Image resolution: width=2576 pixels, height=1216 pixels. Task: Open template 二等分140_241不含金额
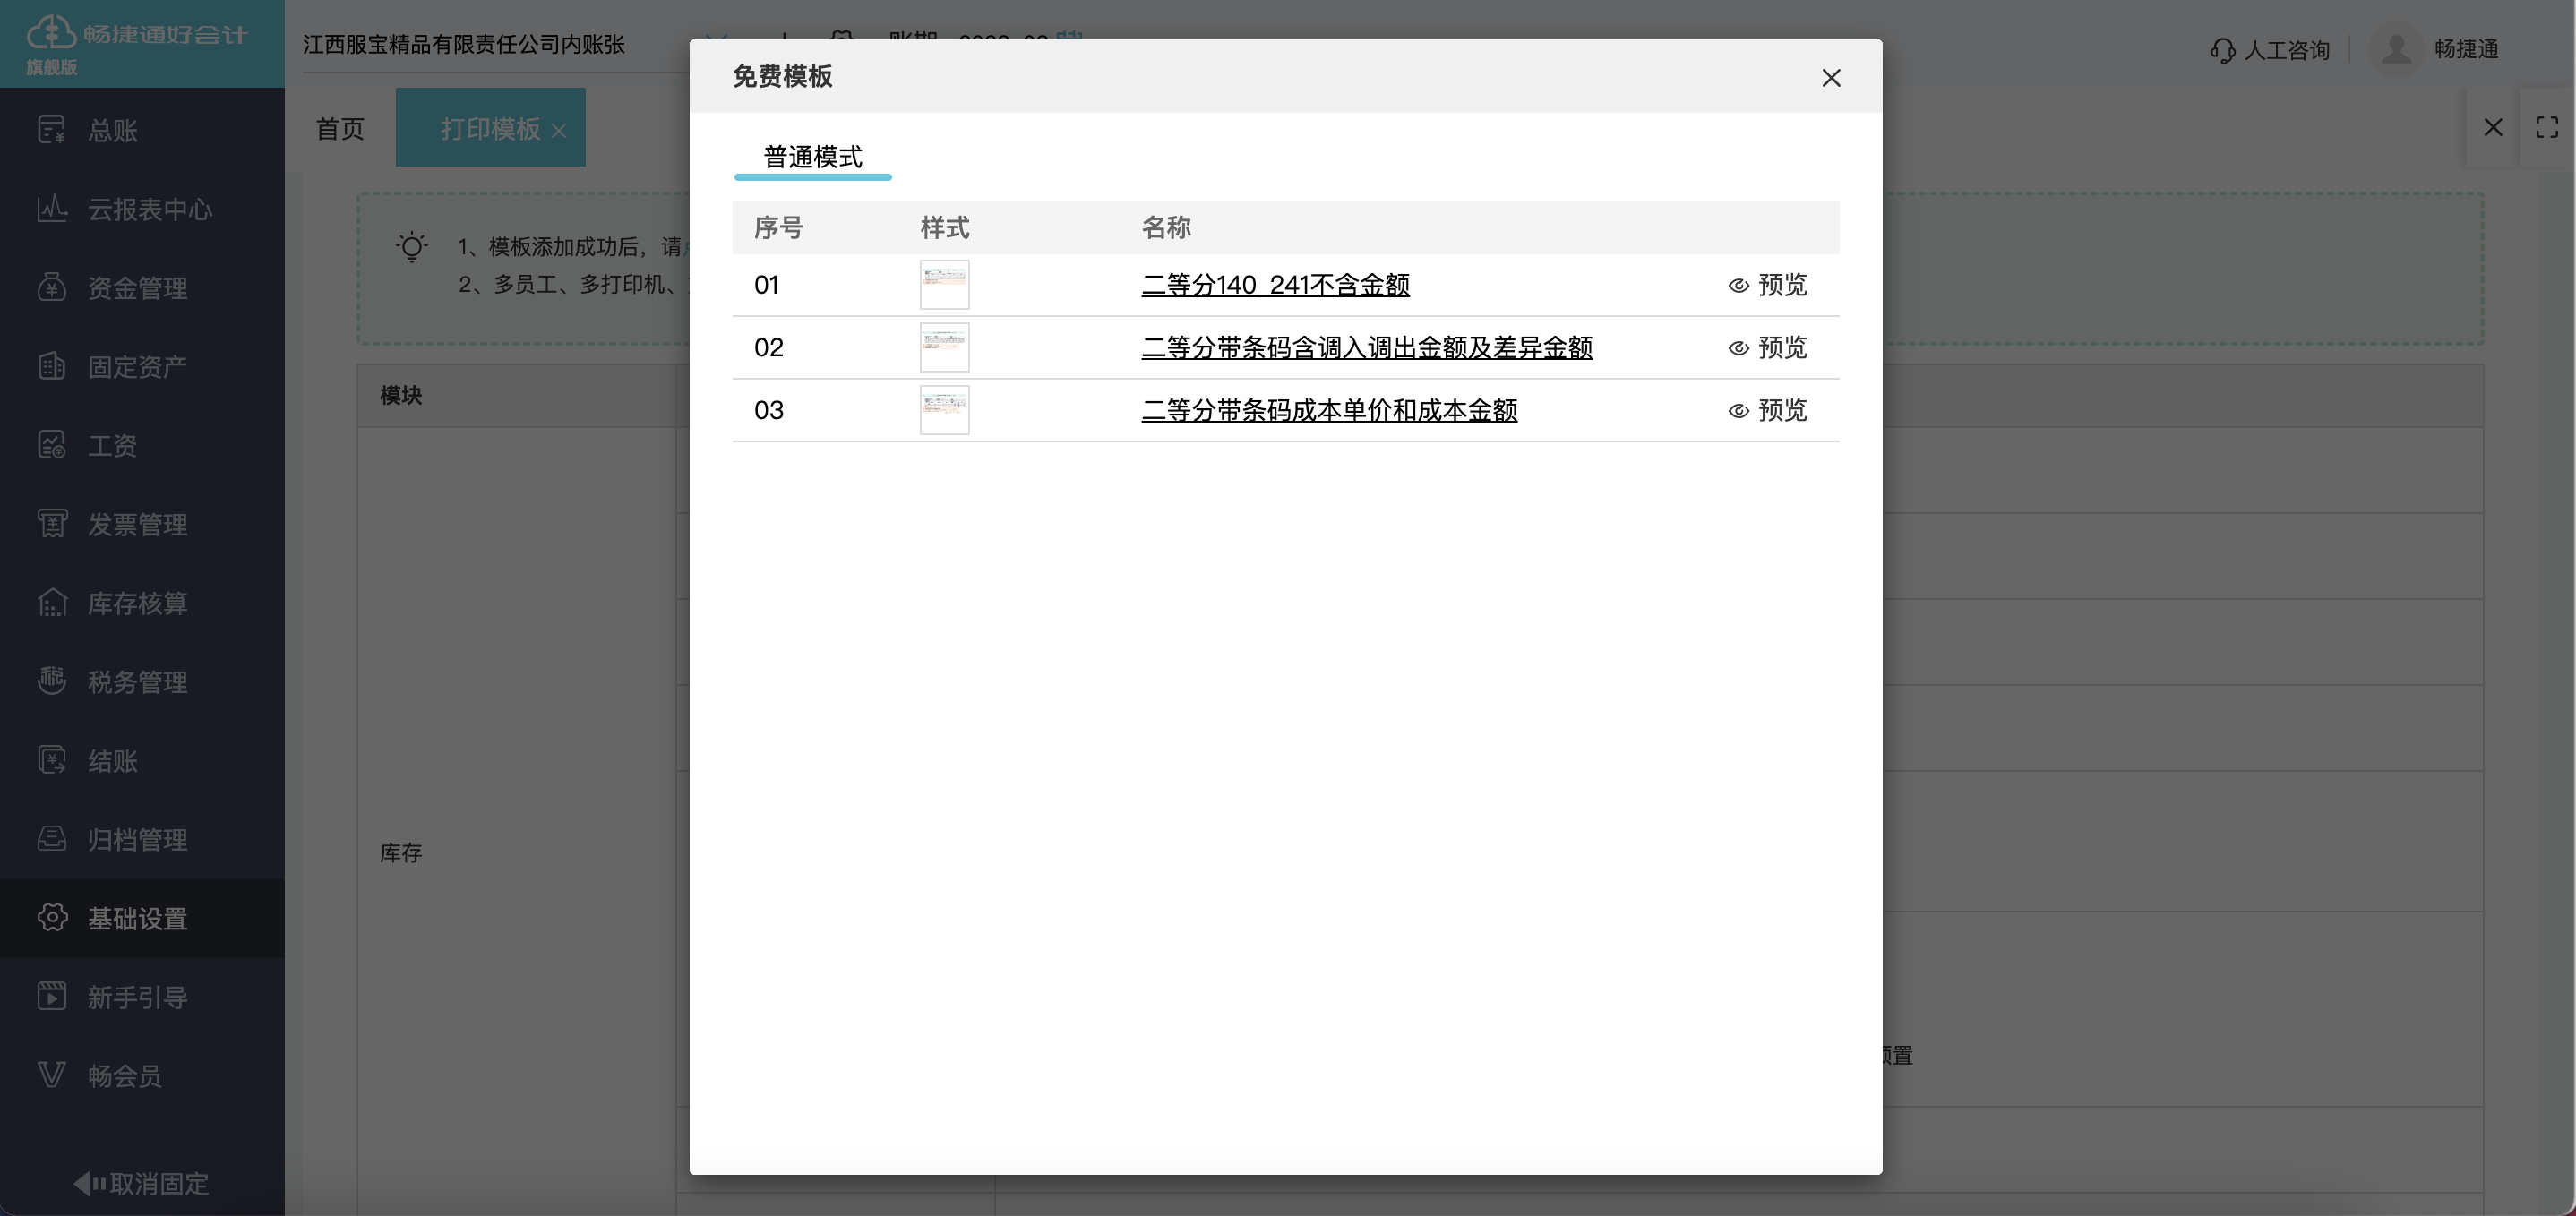pos(1273,284)
